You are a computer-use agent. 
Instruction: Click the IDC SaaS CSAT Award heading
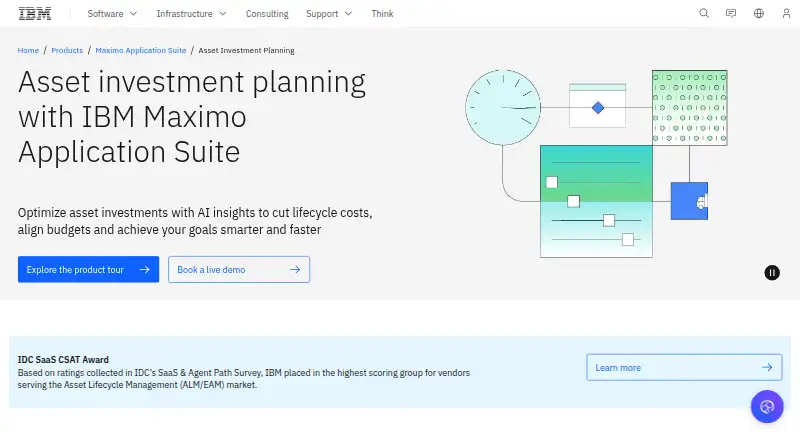point(63,359)
